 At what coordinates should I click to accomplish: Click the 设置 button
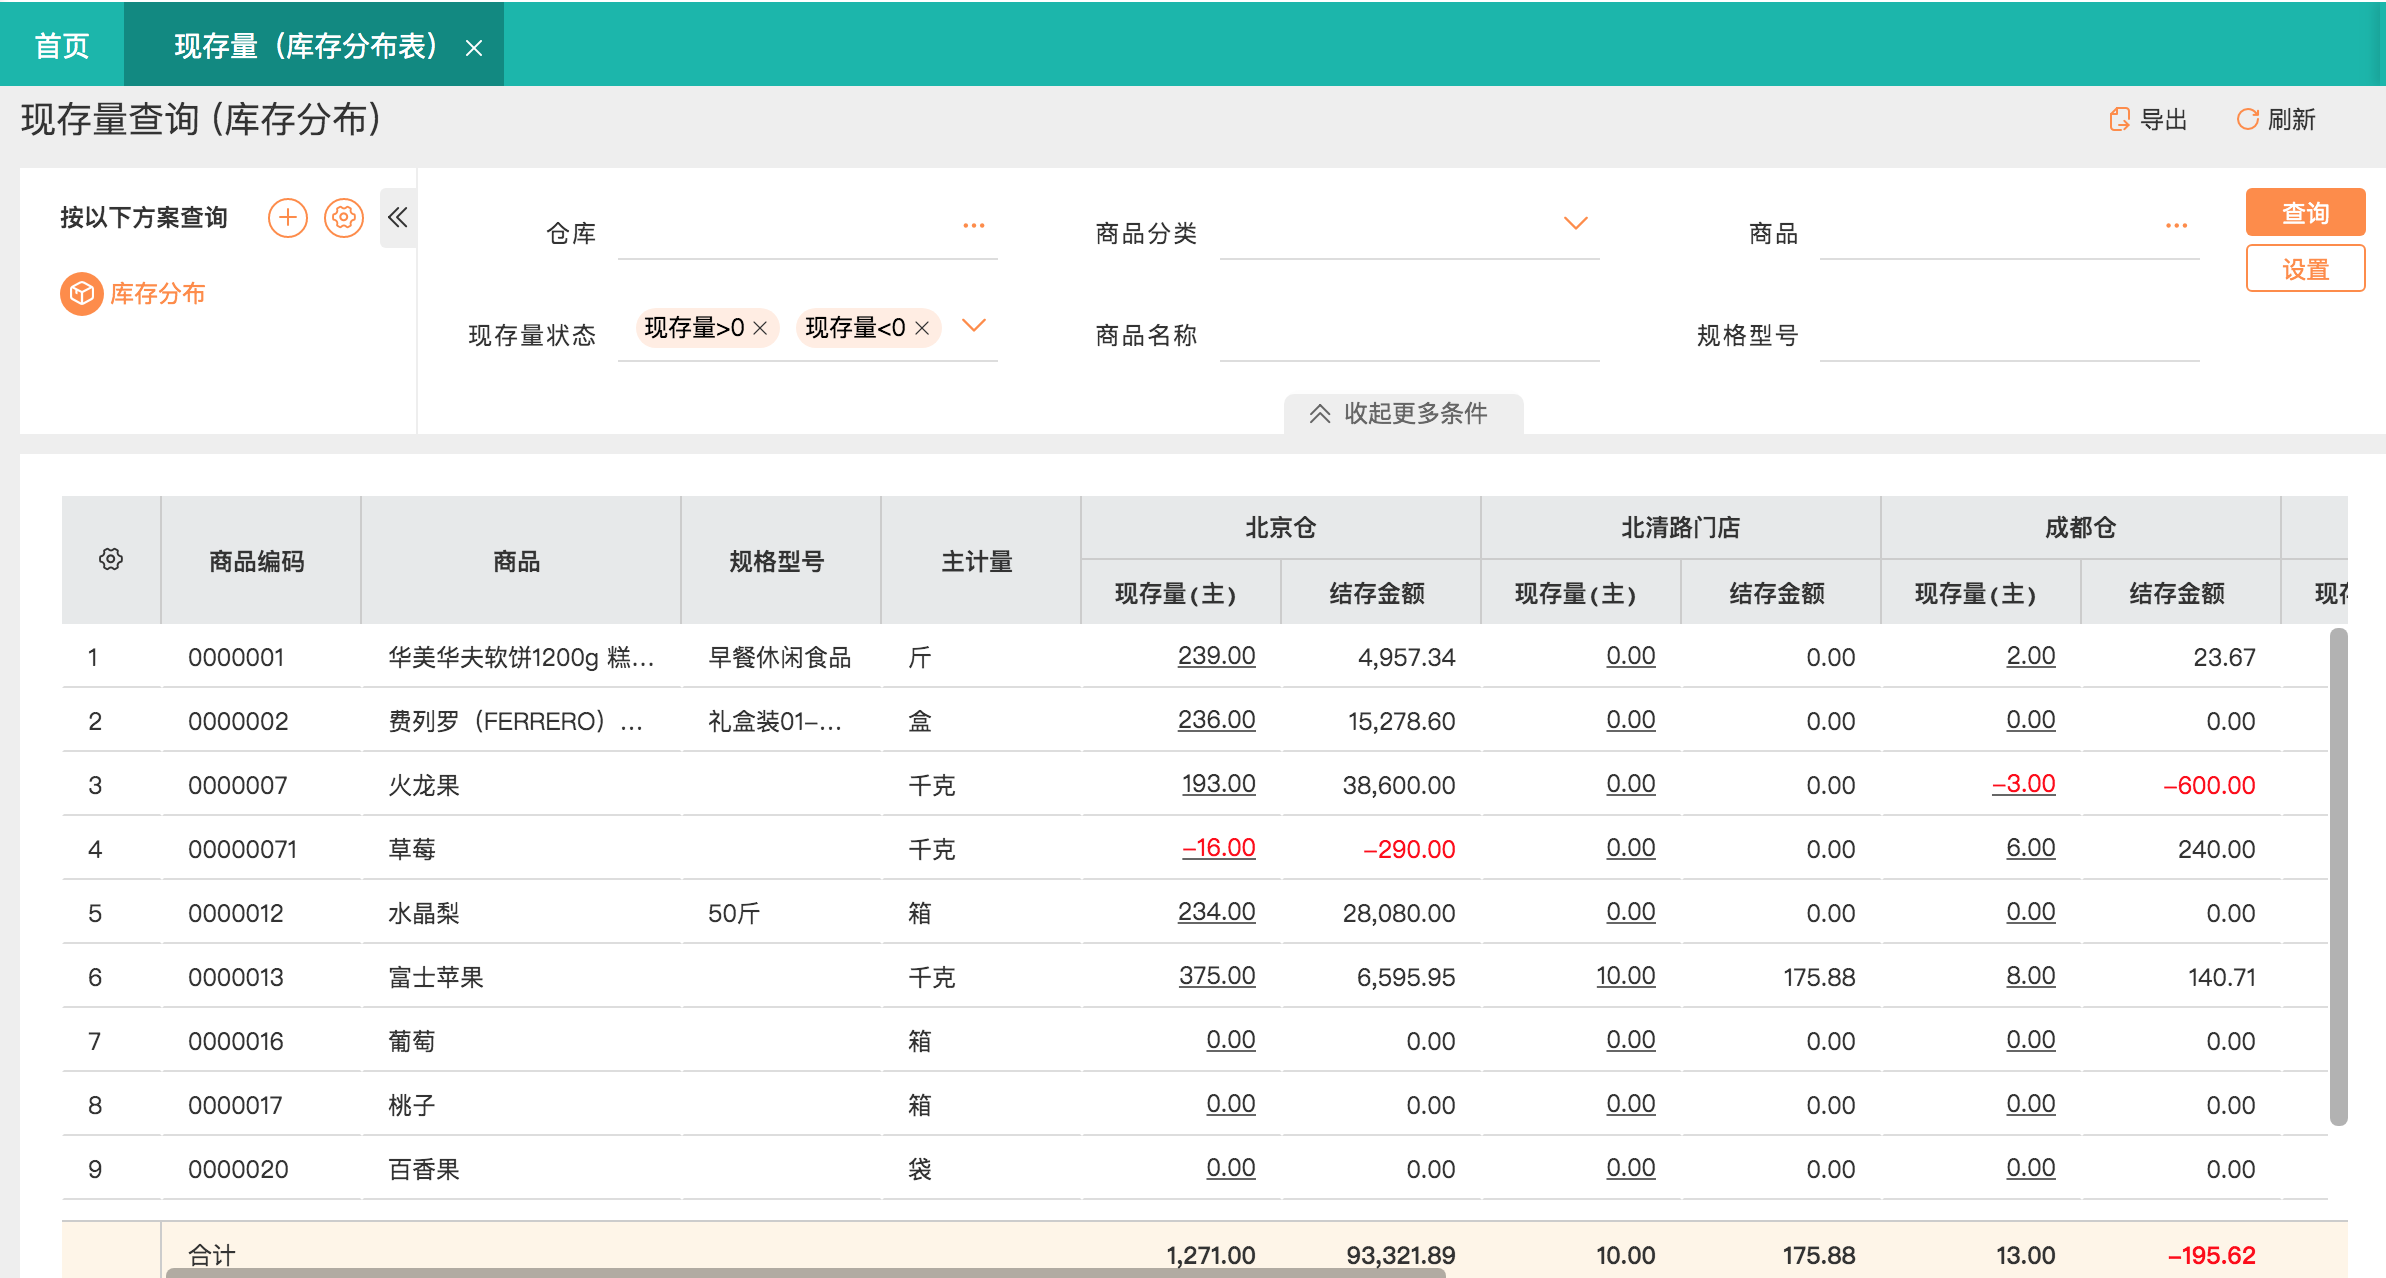[2302, 271]
